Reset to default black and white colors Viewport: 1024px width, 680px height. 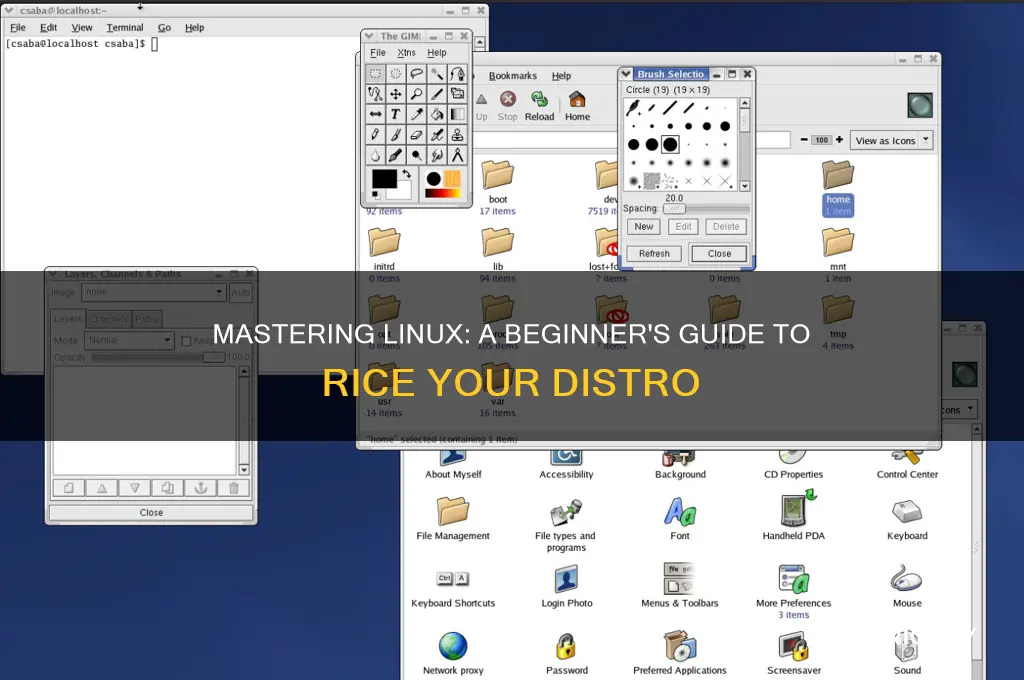coord(376,195)
